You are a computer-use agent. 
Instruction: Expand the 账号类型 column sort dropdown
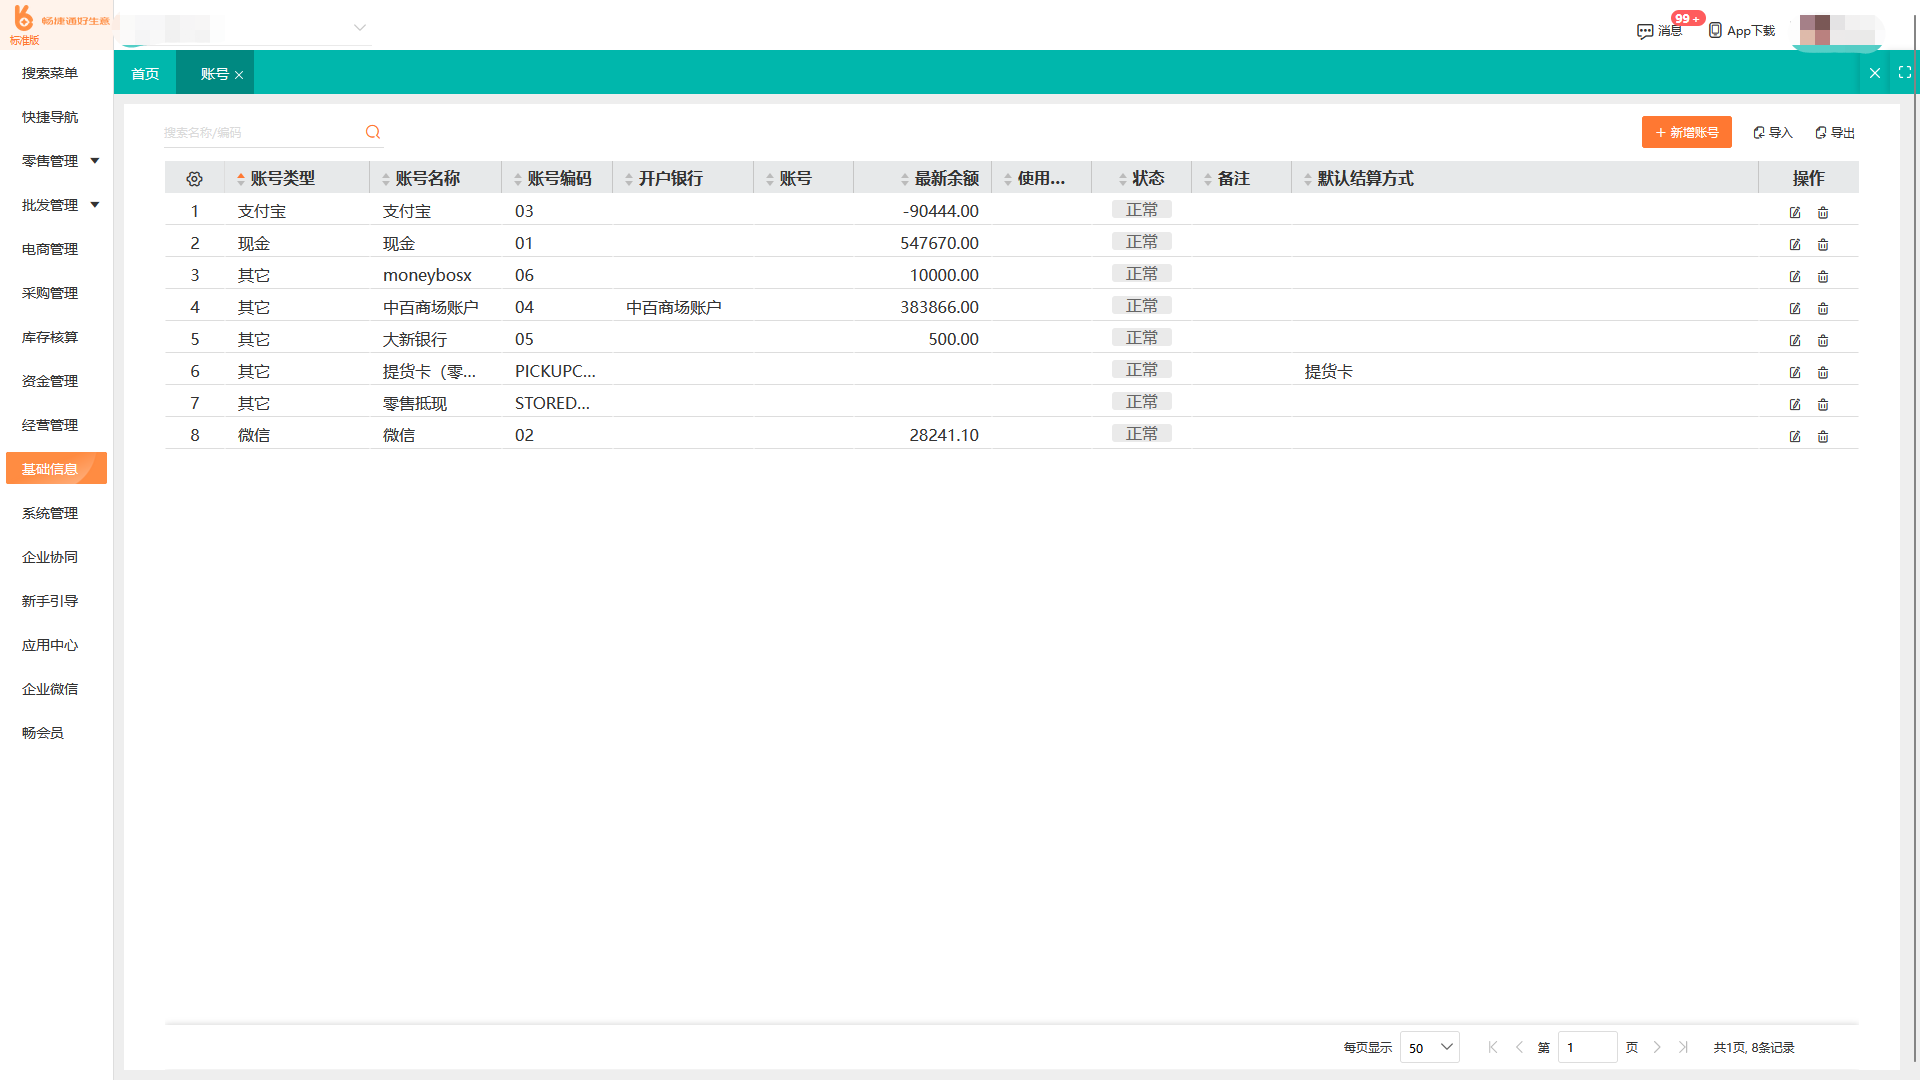coord(237,178)
